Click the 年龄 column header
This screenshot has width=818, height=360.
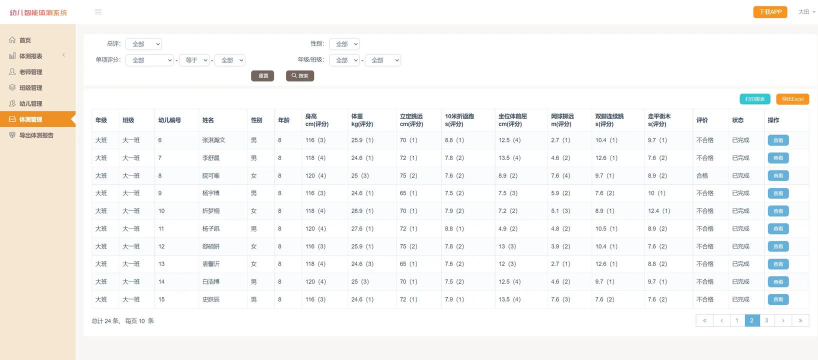pos(288,121)
